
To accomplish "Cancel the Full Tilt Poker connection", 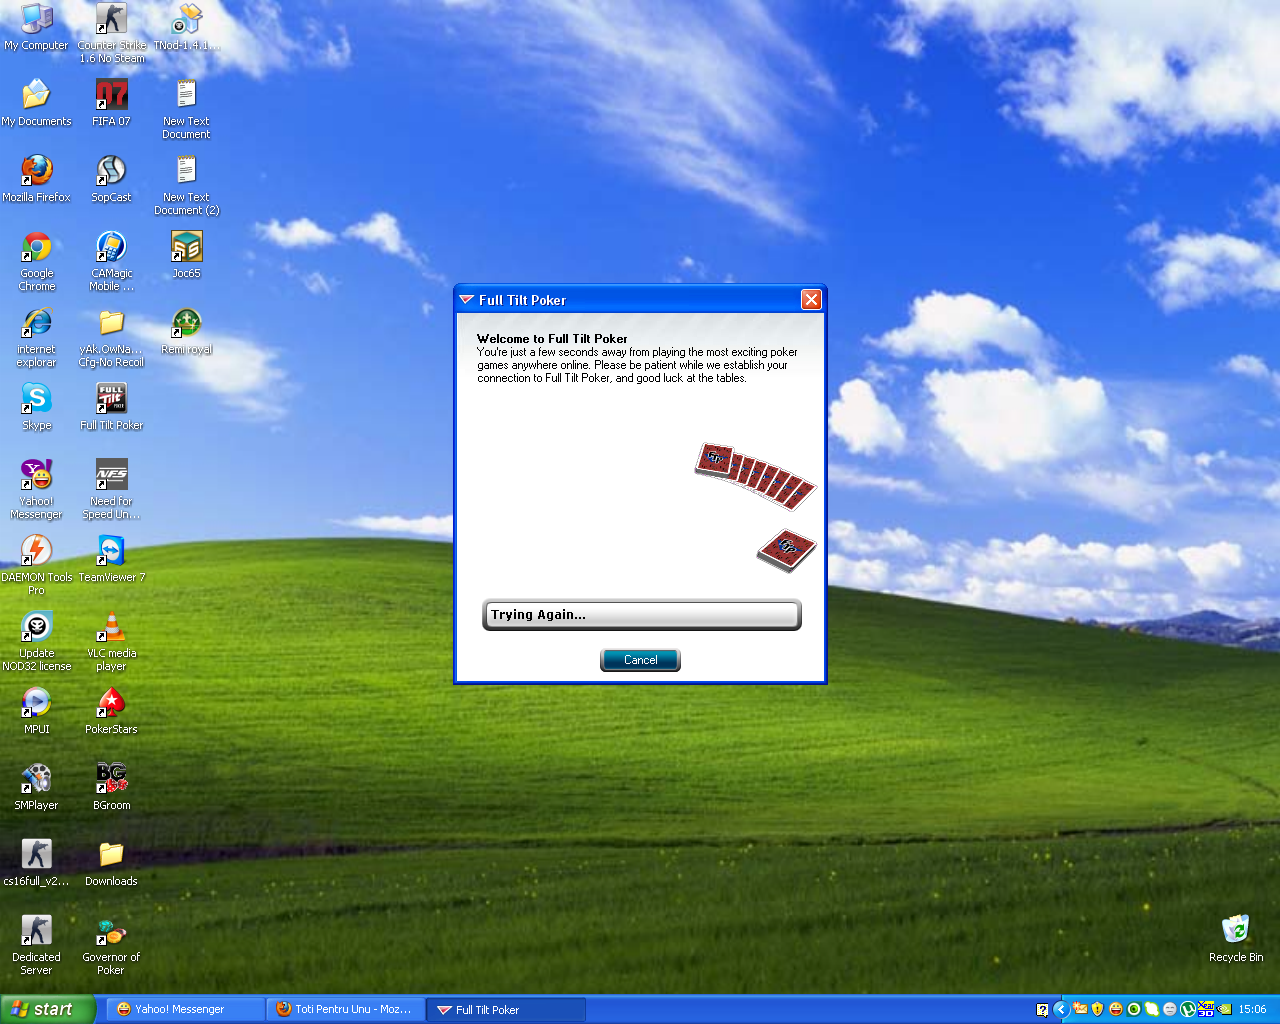I will [640, 660].
